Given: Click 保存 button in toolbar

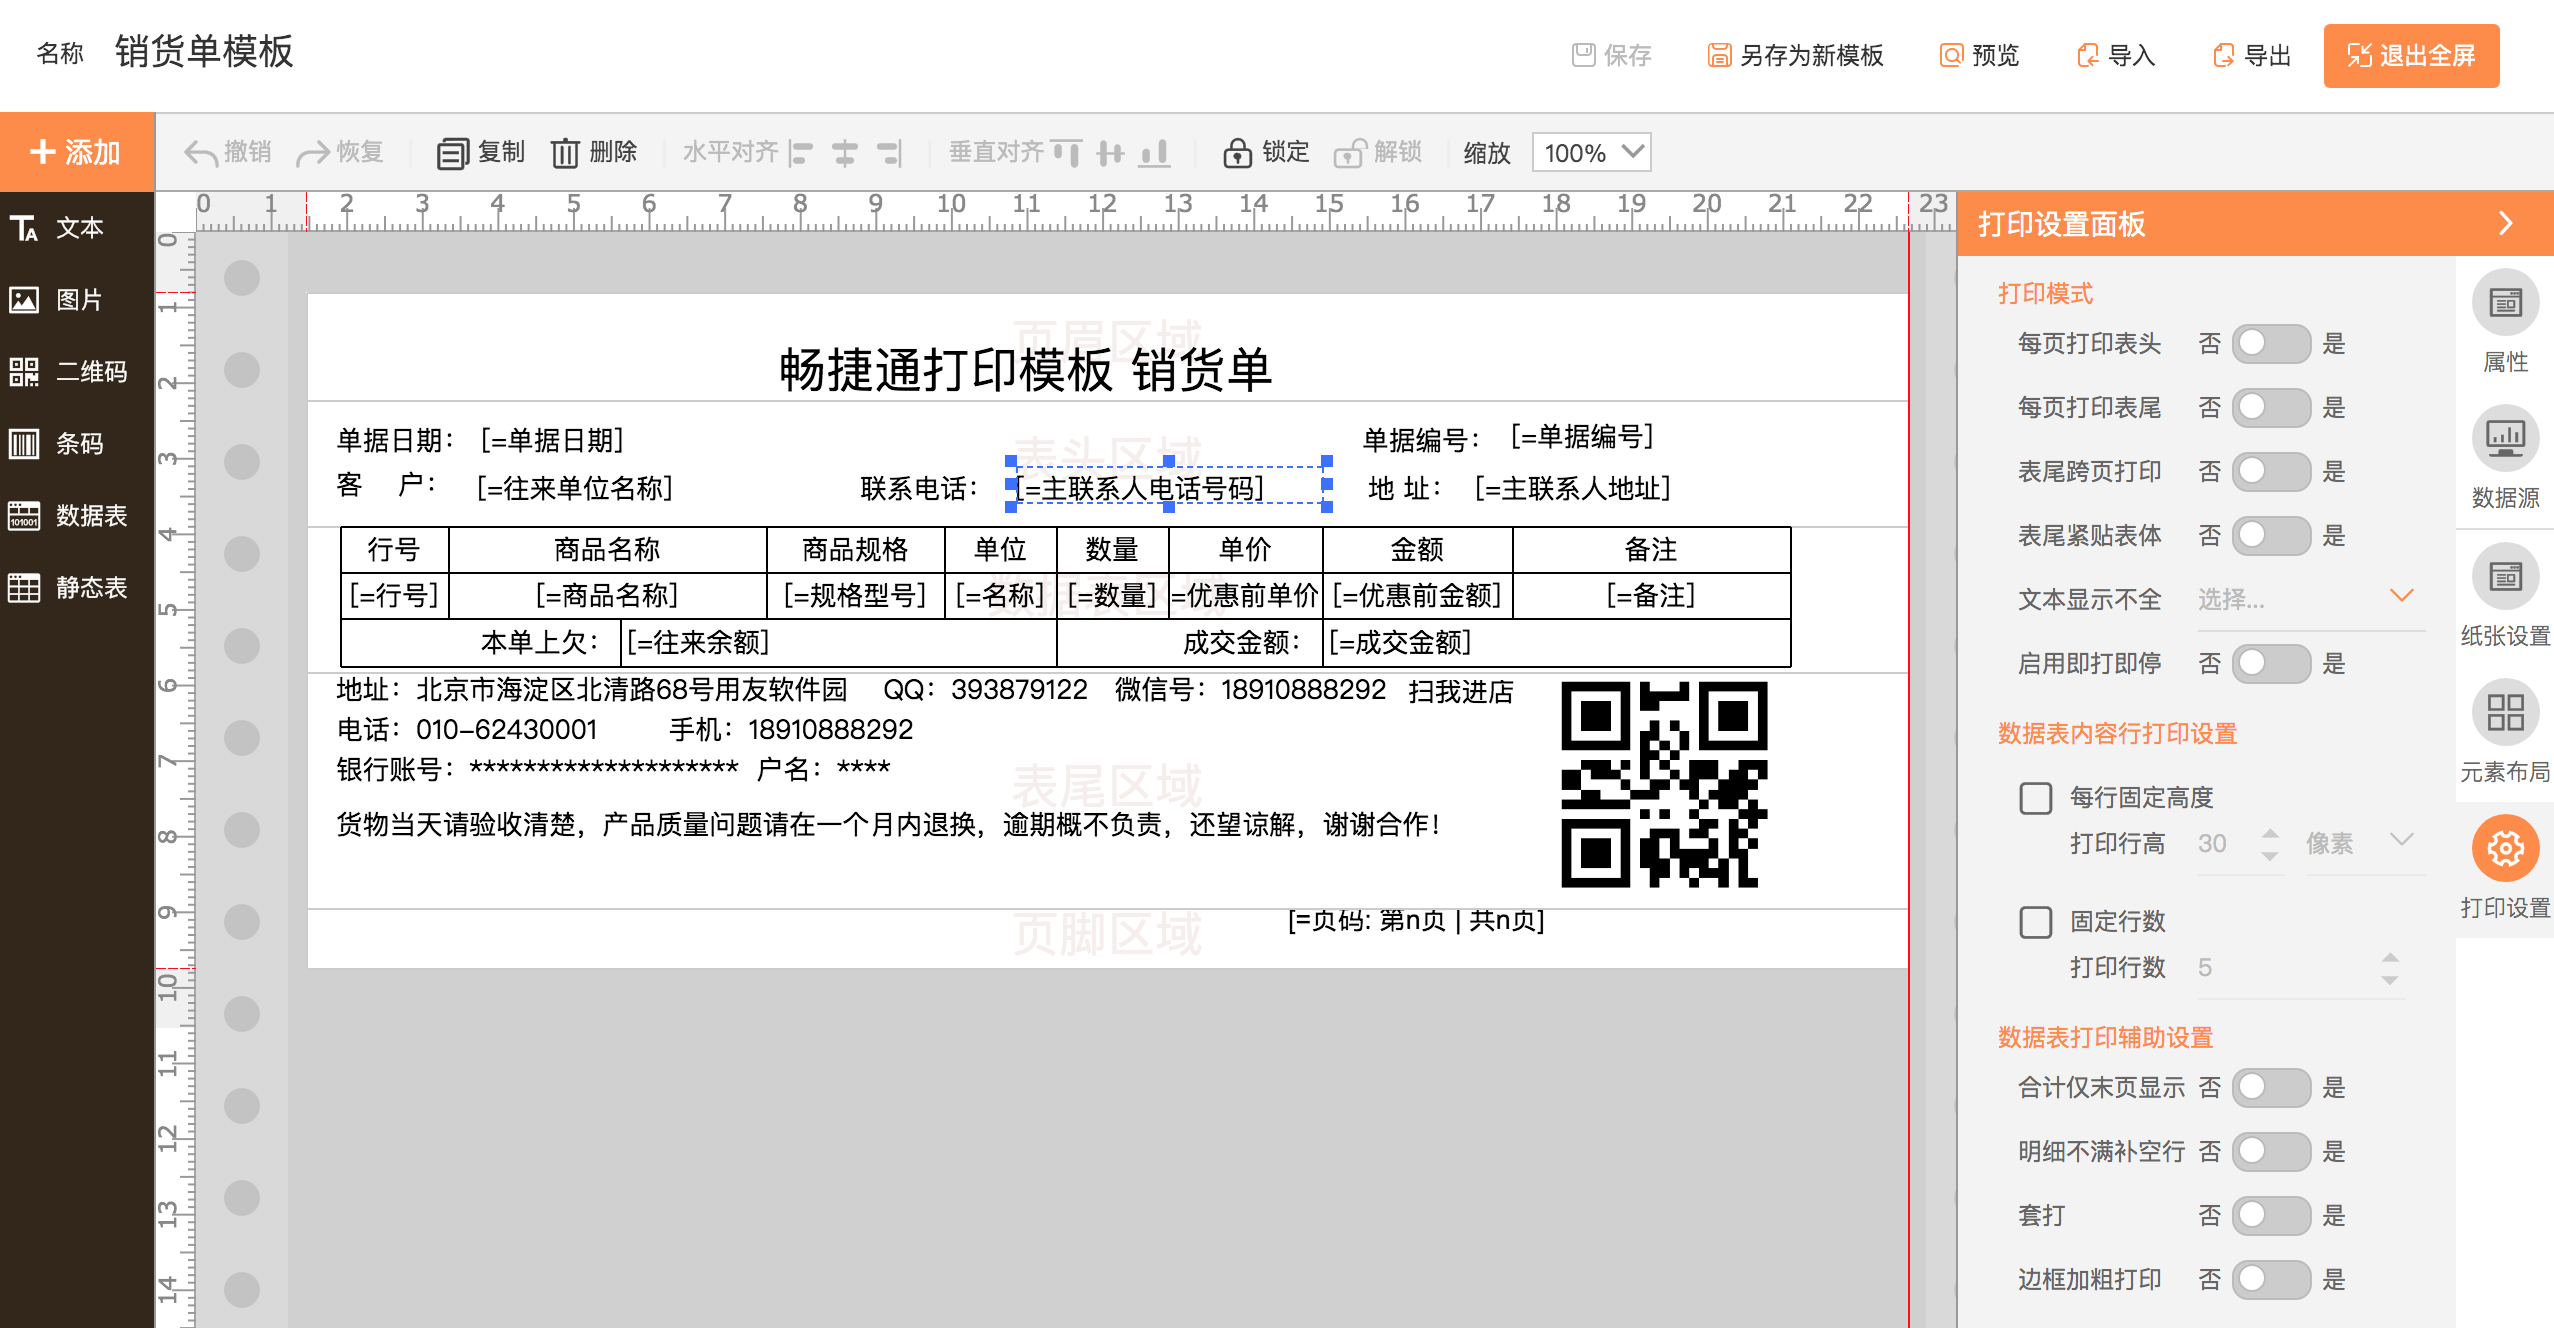Looking at the screenshot, I should (x=1613, y=56).
